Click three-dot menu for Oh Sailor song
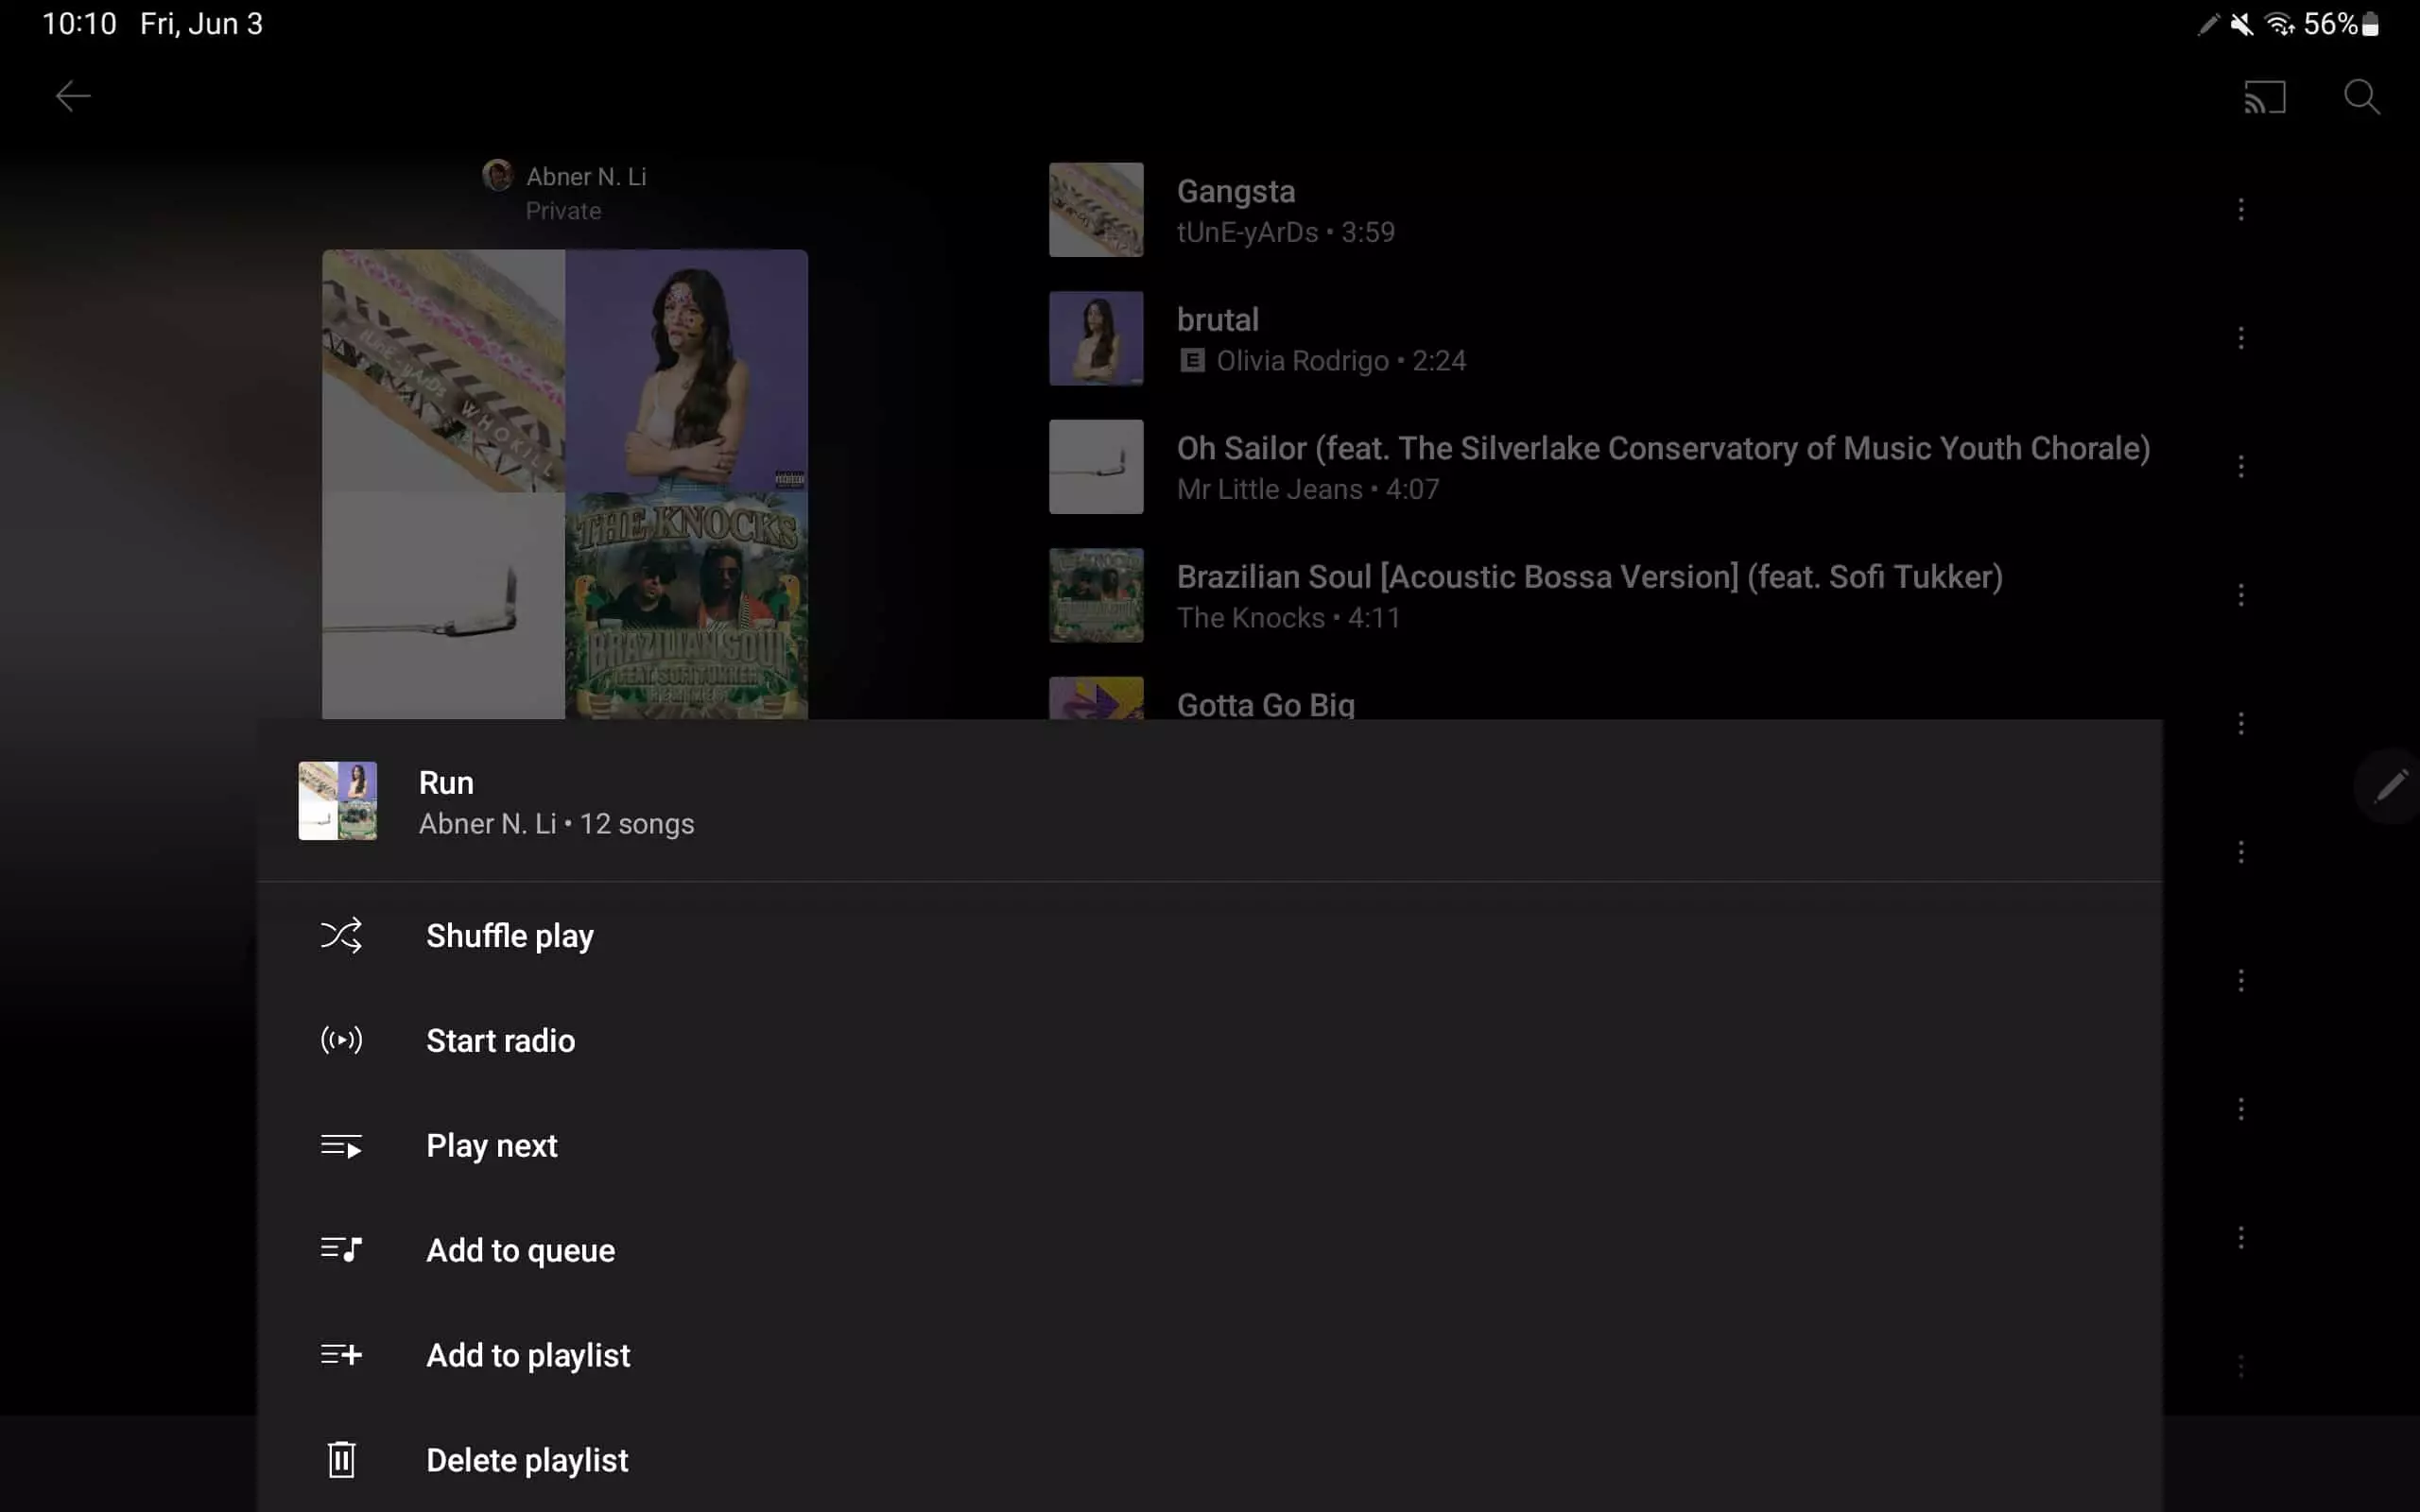This screenshot has height=1512, width=2420. click(2242, 467)
